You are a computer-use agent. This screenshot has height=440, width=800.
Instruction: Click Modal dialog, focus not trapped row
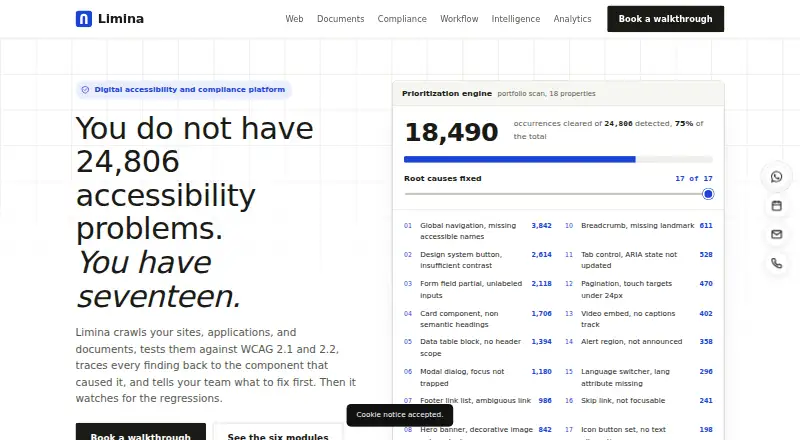(x=478, y=377)
